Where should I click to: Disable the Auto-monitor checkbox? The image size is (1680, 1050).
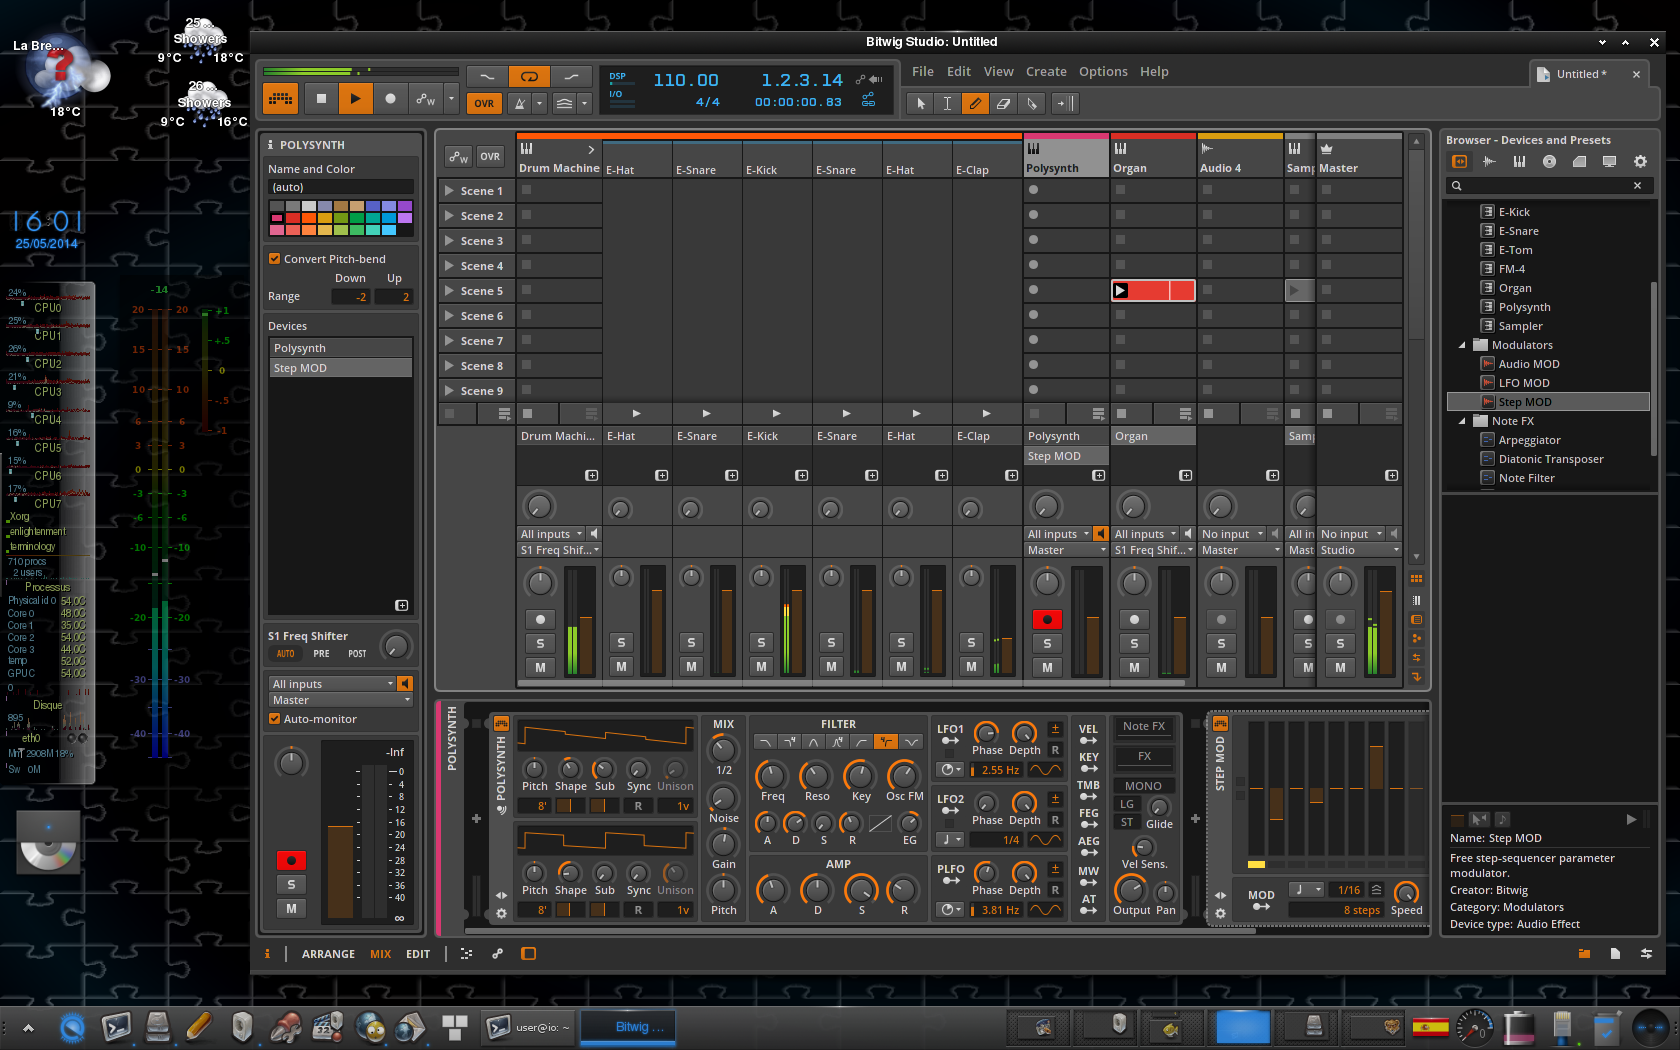274,719
